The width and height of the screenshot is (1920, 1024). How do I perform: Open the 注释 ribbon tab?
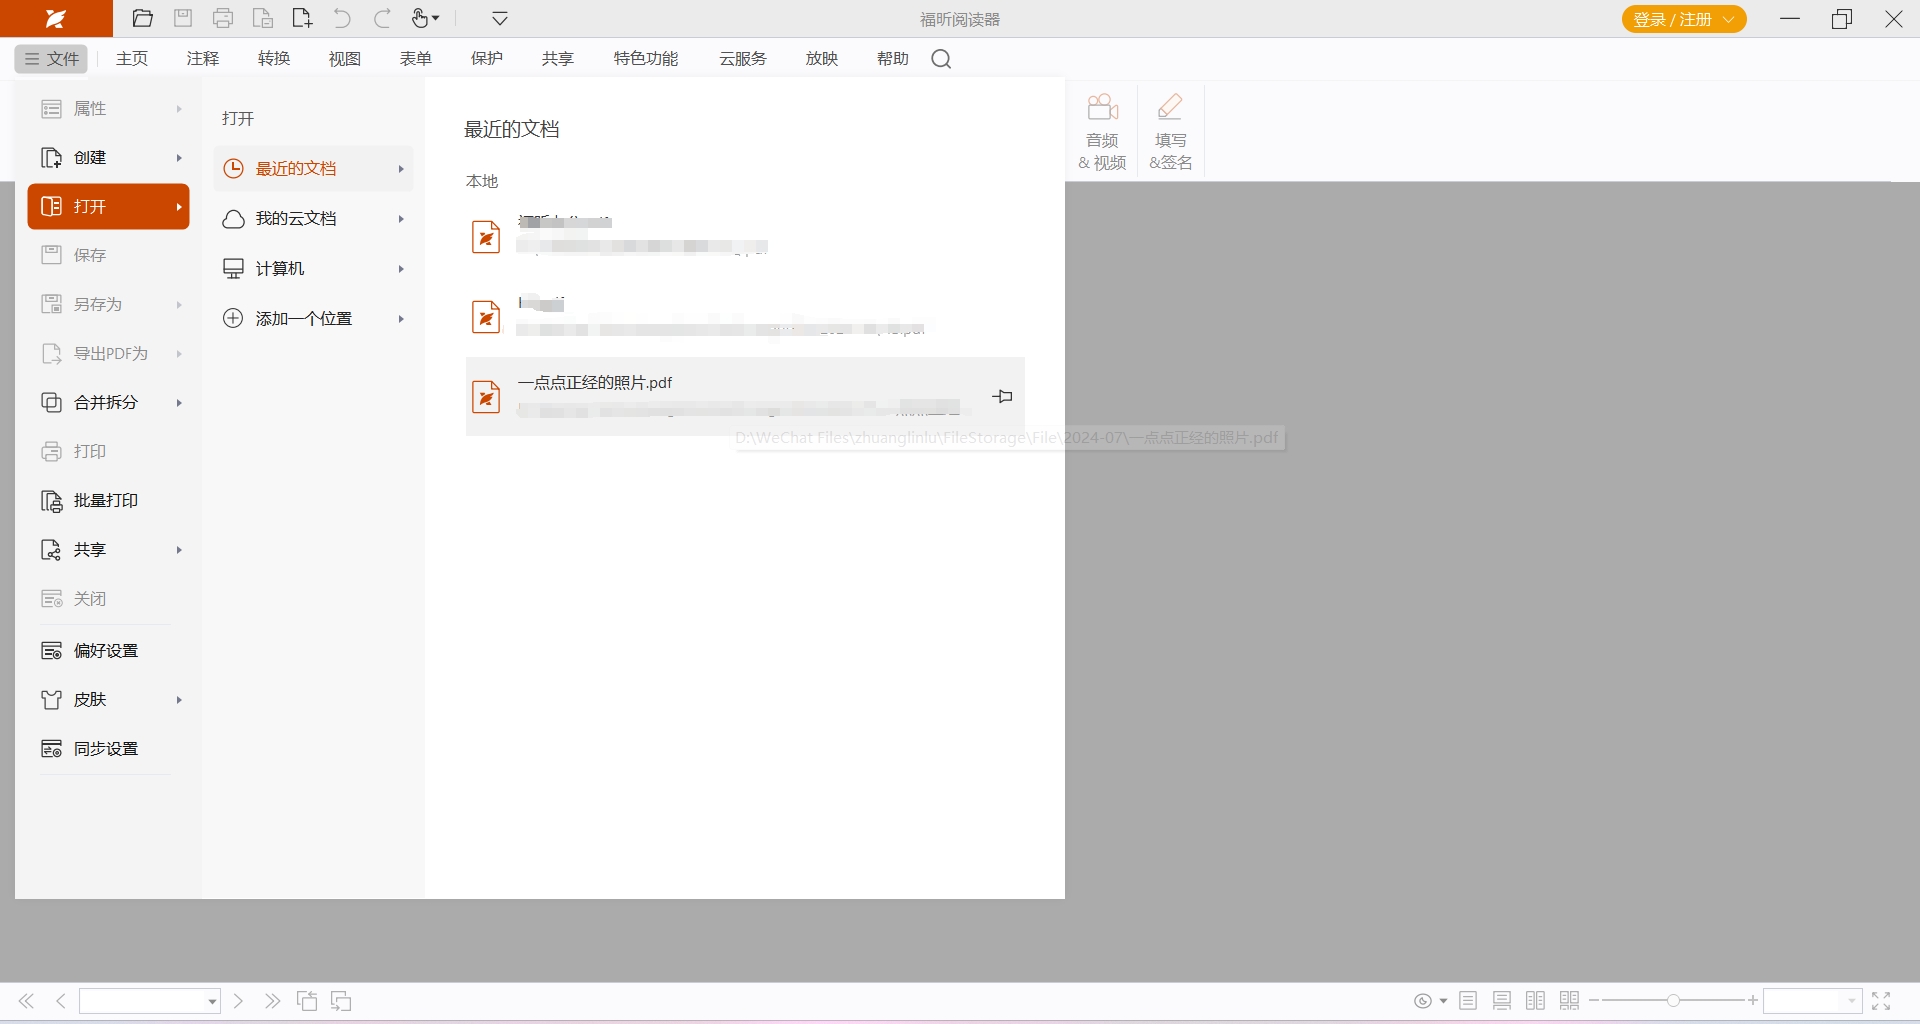pos(202,59)
